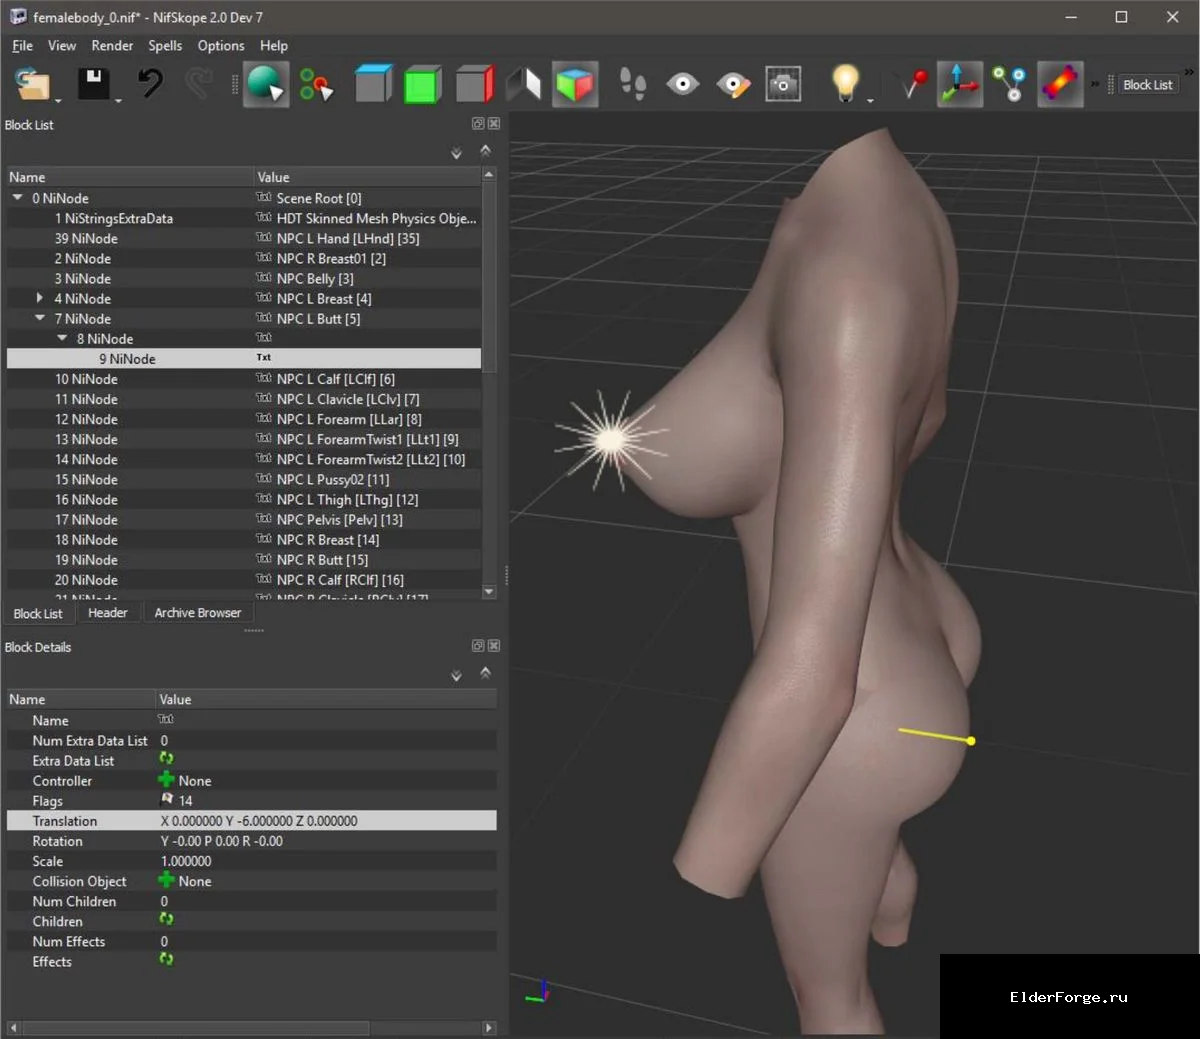Open the Archive Browser tab
The image size is (1200, 1039).
tap(197, 613)
